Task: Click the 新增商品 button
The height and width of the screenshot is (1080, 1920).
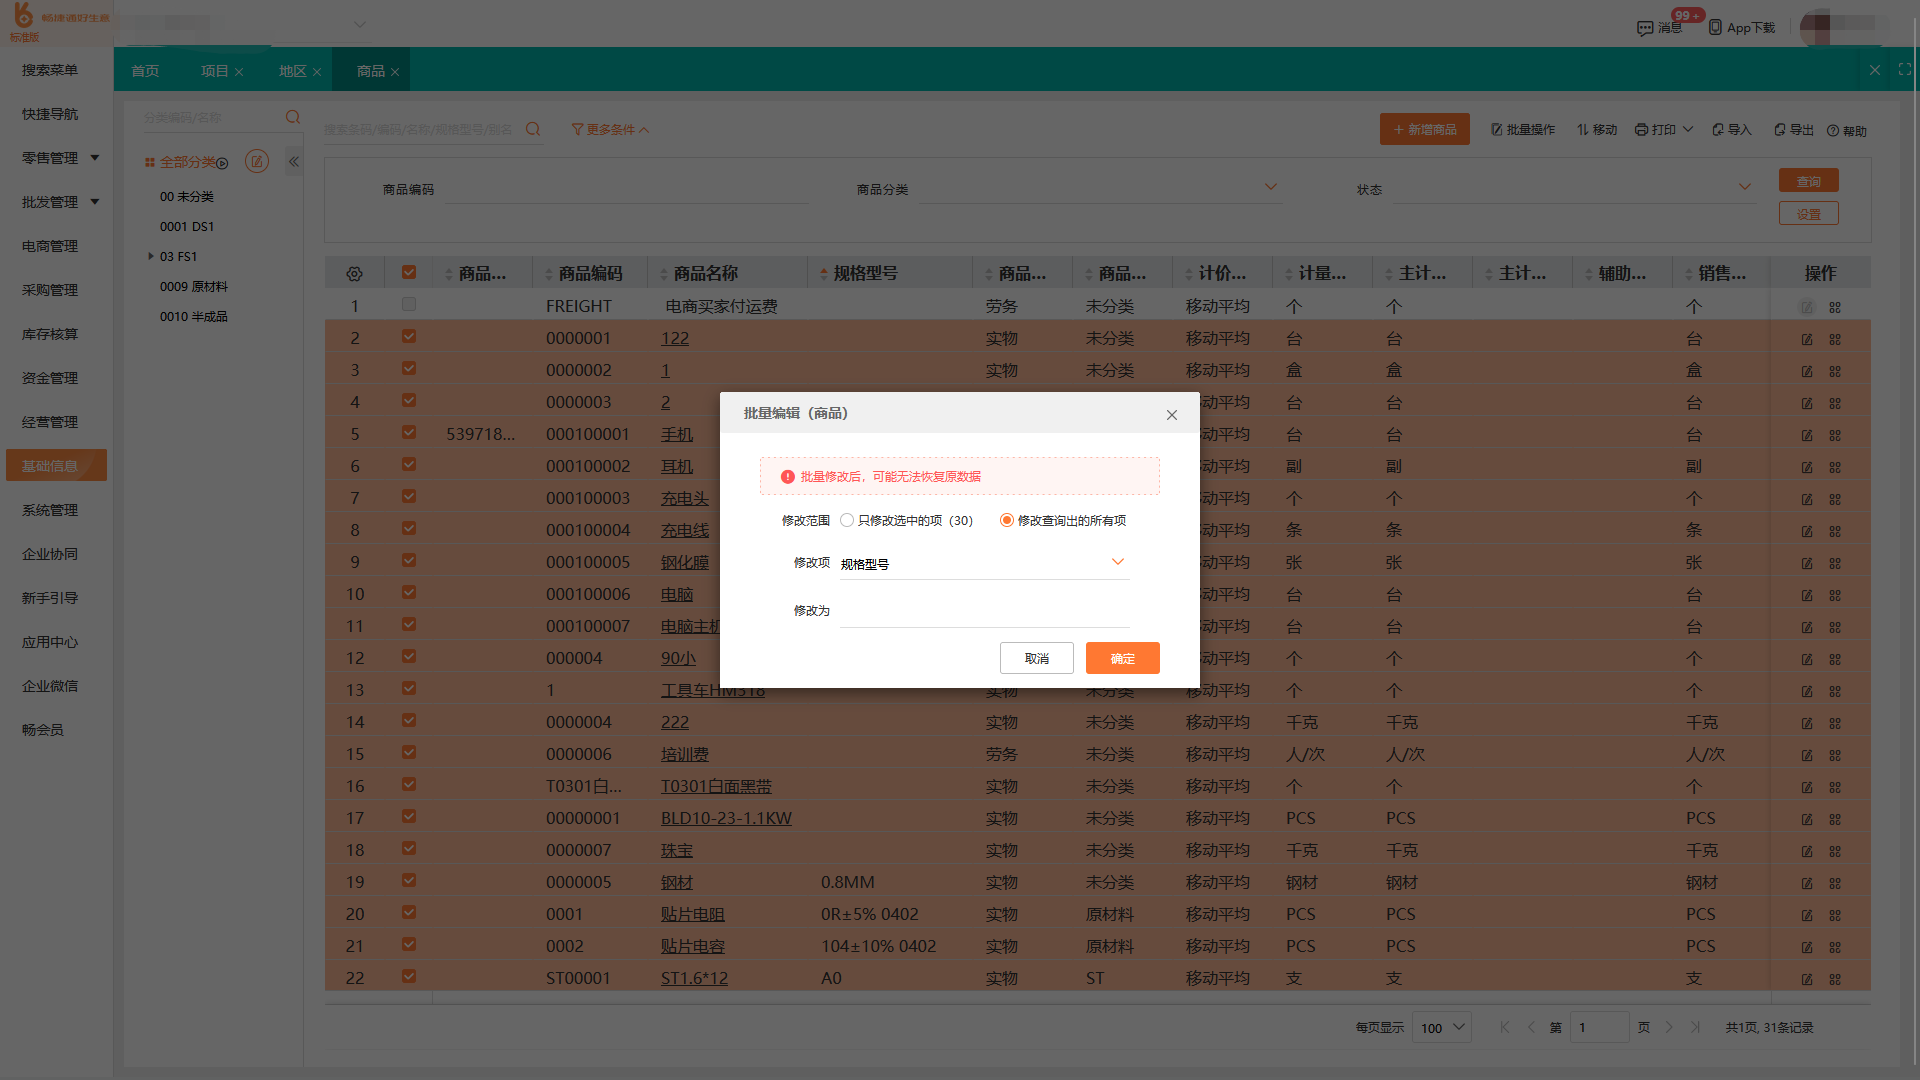Action: (x=1423, y=128)
